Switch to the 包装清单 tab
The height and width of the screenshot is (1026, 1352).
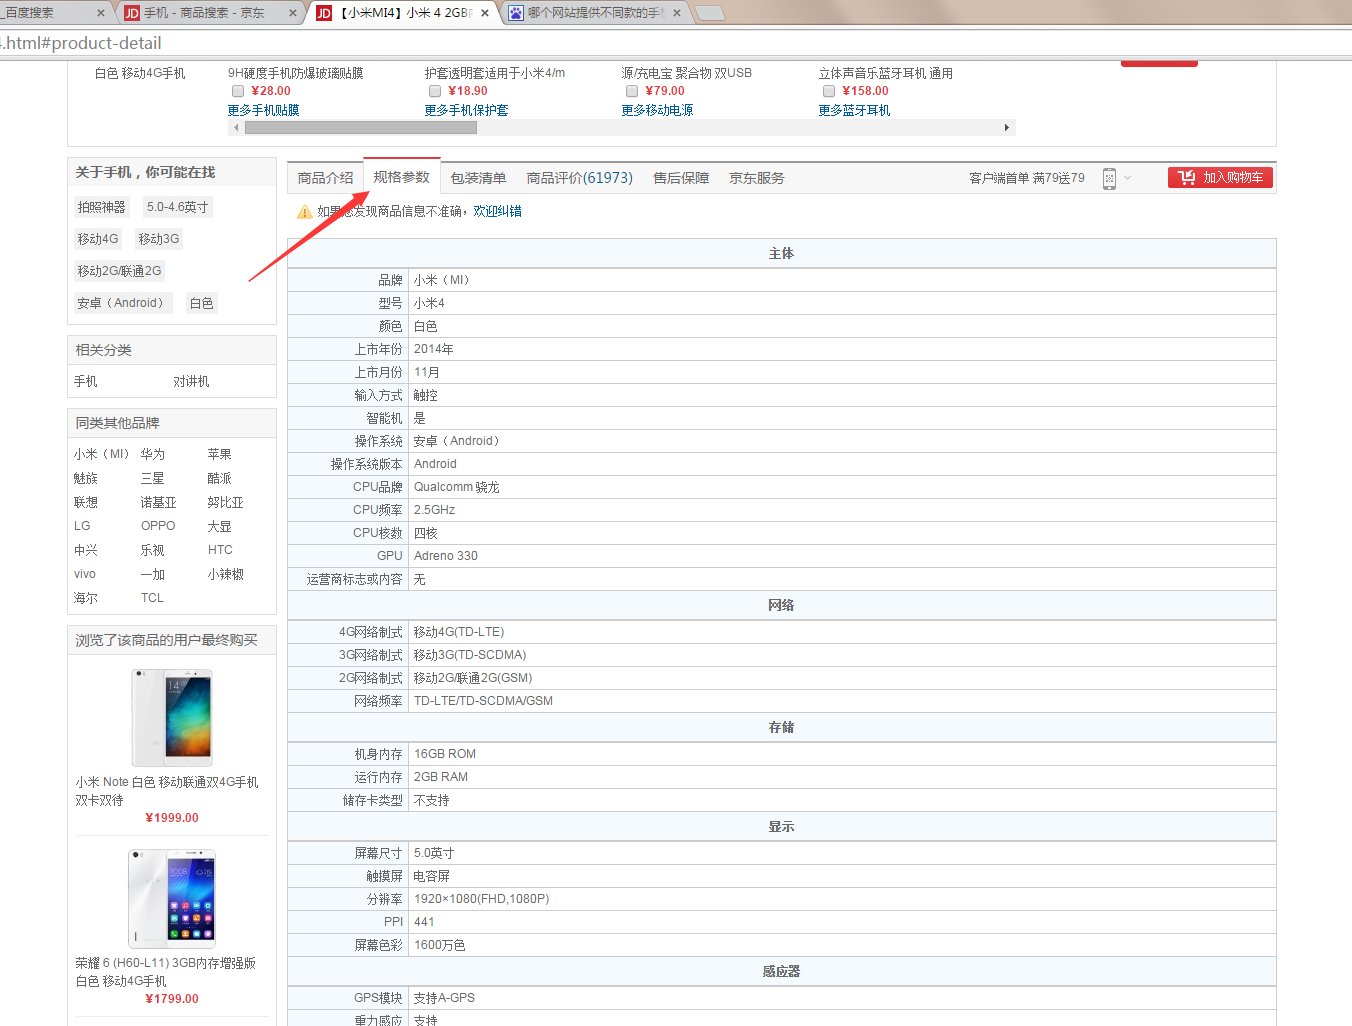point(478,178)
